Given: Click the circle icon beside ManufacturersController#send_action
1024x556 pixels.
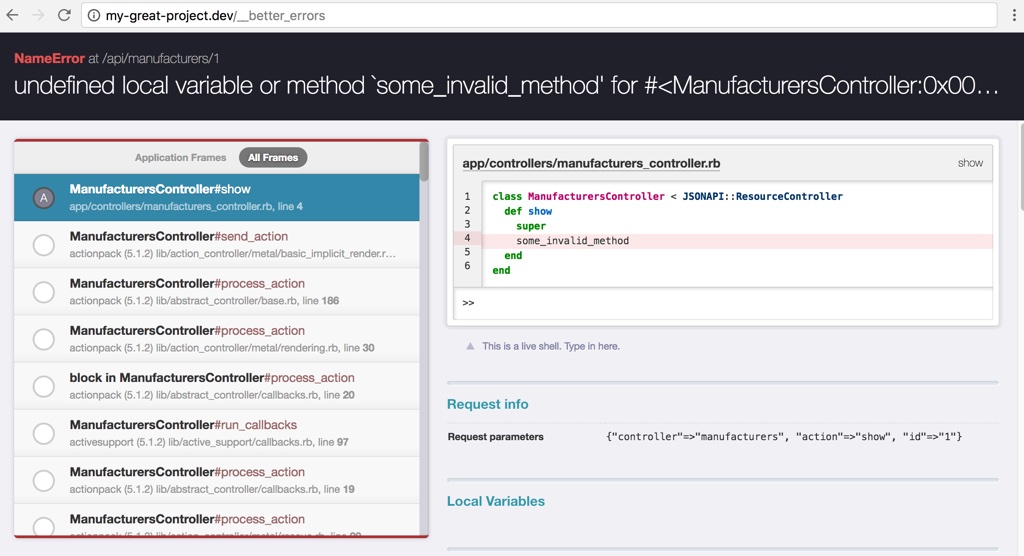Looking at the screenshot, I should tap(43, 245).
